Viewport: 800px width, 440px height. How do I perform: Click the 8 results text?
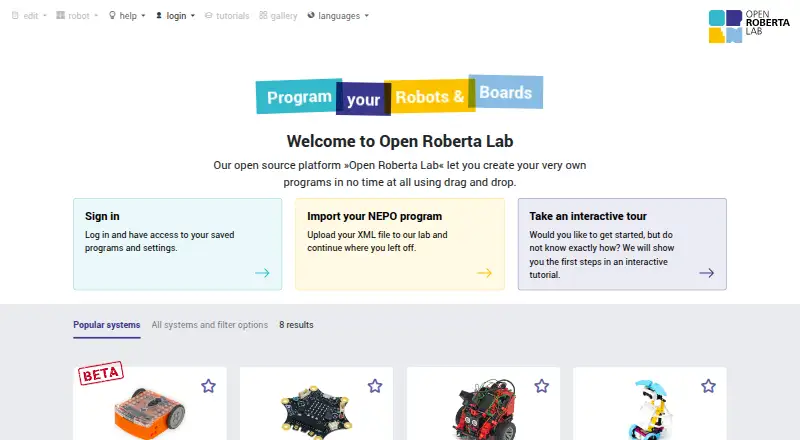[296, 325]
